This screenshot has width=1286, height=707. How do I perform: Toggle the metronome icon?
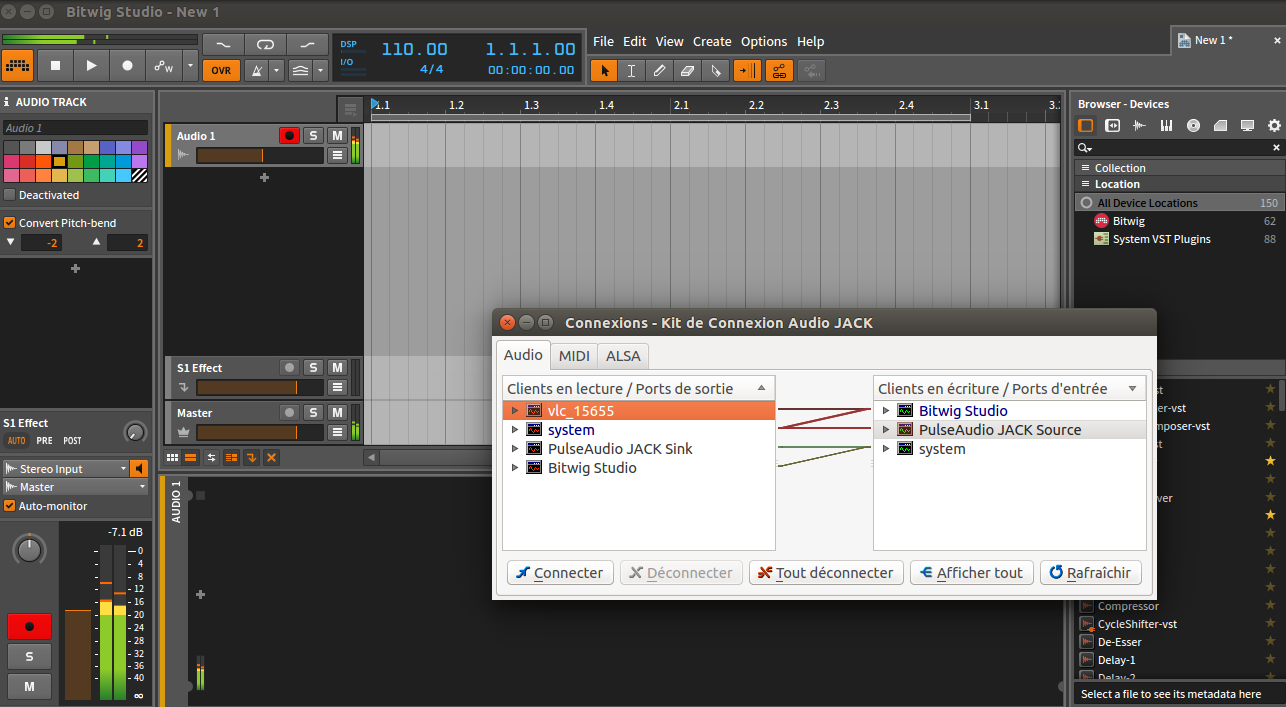[x=256, y=71]
